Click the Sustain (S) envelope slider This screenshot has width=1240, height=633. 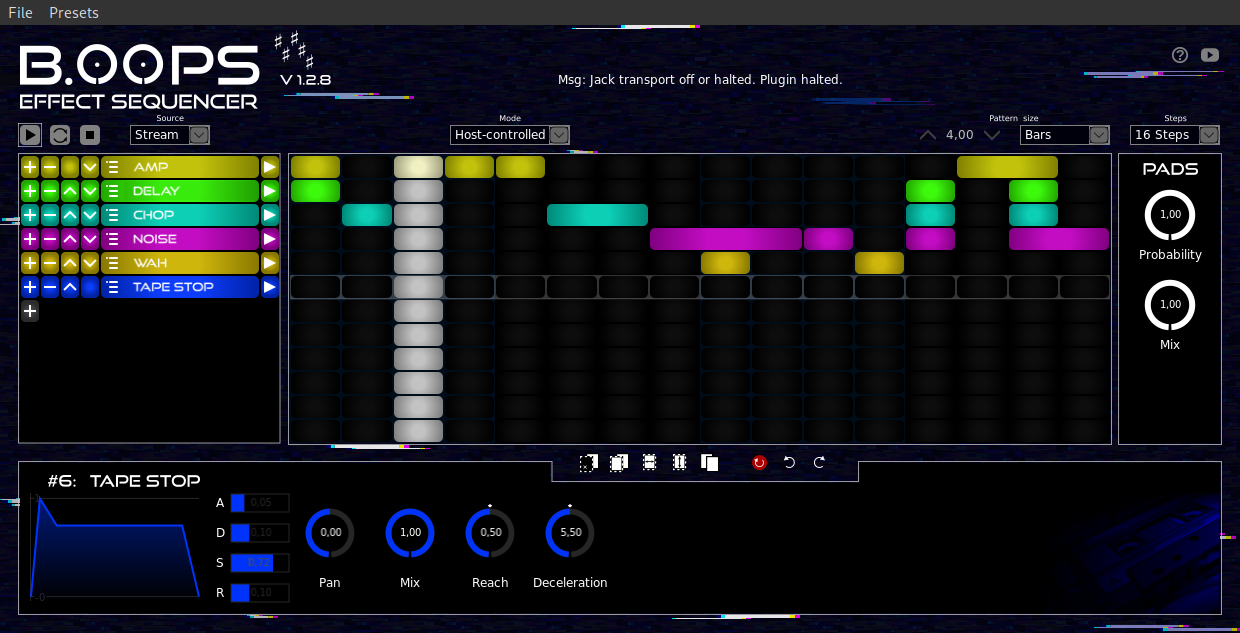[260, 563]
